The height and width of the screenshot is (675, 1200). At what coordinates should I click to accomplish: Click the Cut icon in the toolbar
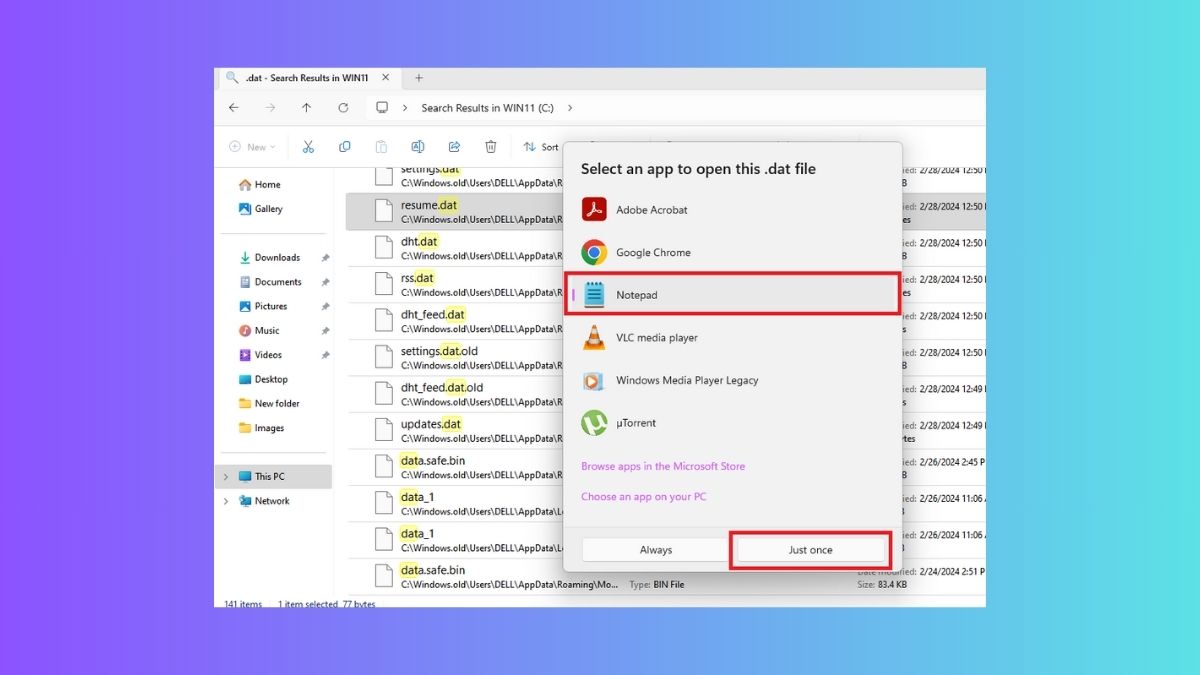point(309,146)
